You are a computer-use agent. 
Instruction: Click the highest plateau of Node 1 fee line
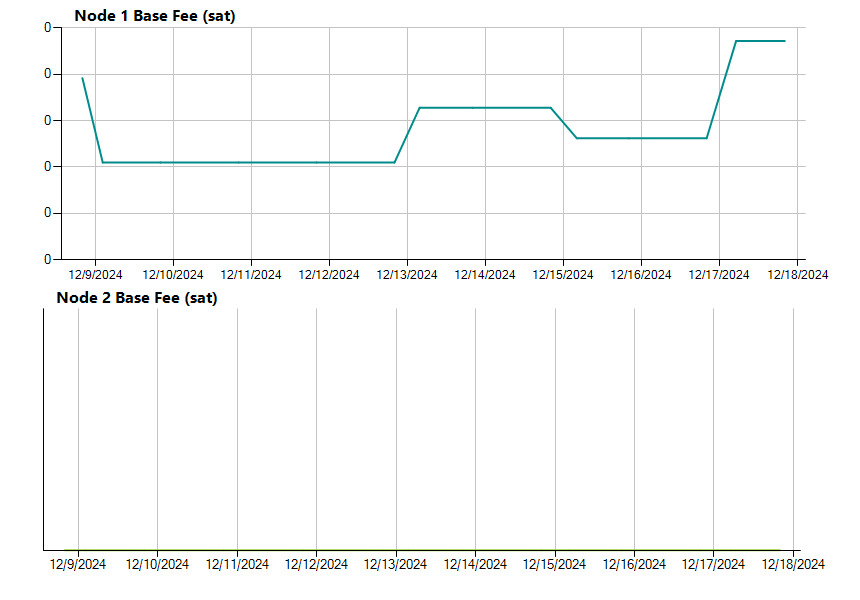point(760,41)
